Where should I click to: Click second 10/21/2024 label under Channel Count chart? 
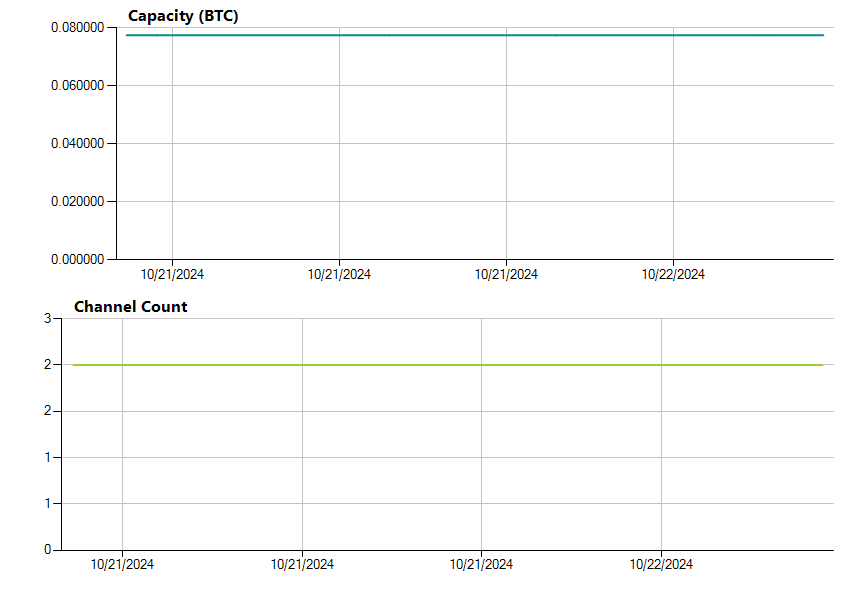point(302,565)
